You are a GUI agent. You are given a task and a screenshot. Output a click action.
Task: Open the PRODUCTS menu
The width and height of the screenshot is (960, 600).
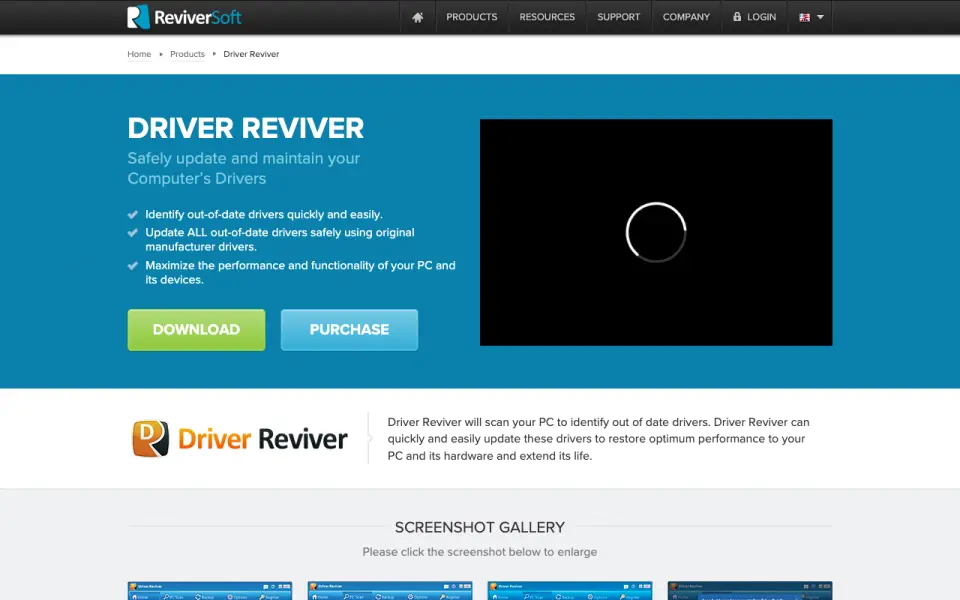click(471, 17)
